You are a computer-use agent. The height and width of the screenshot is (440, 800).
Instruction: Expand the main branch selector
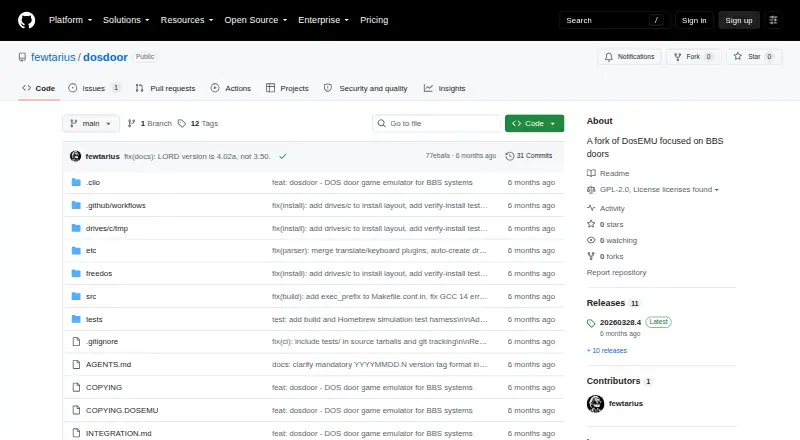coord(91,124)
